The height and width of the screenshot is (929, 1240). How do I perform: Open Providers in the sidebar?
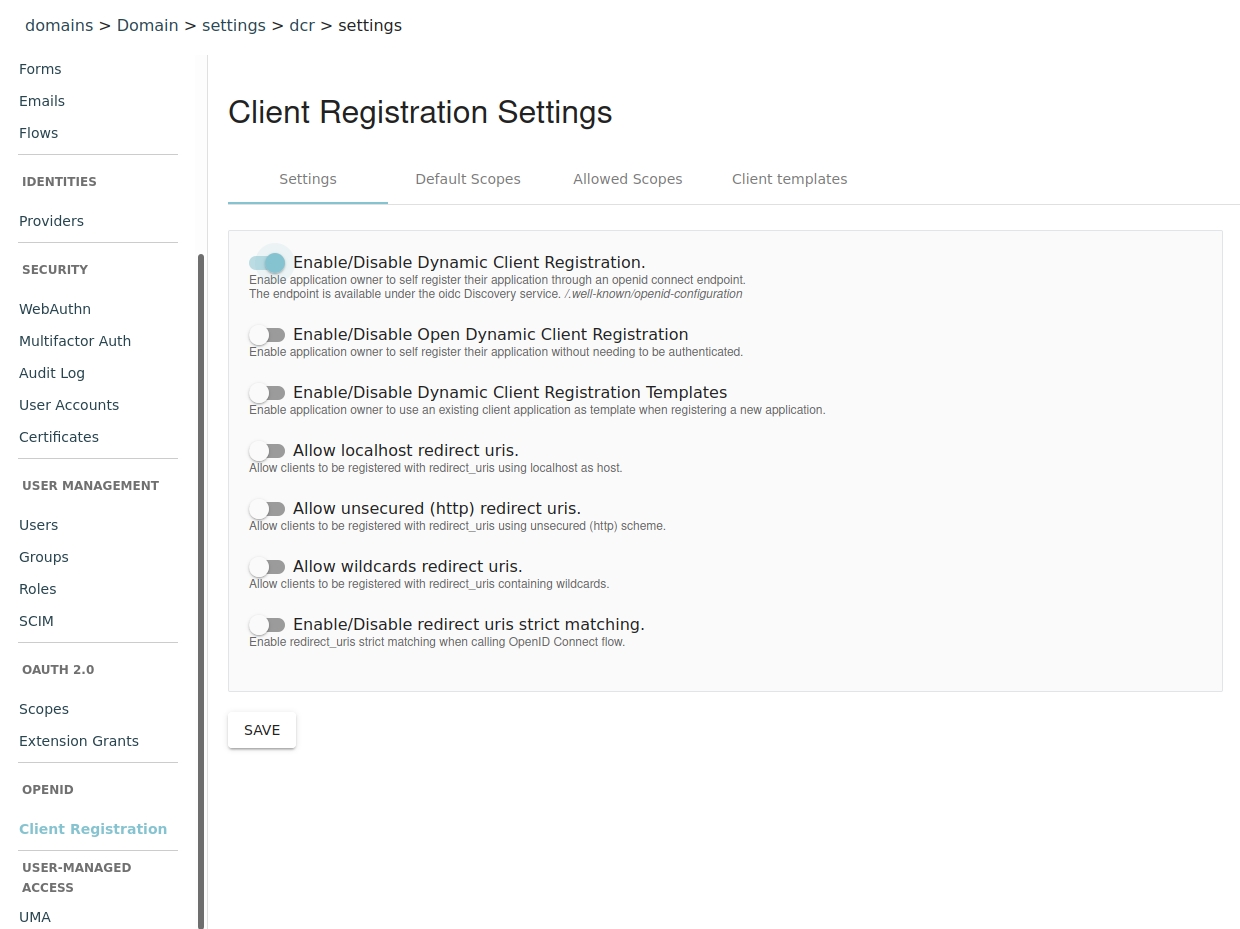click(x=51, y=221)
